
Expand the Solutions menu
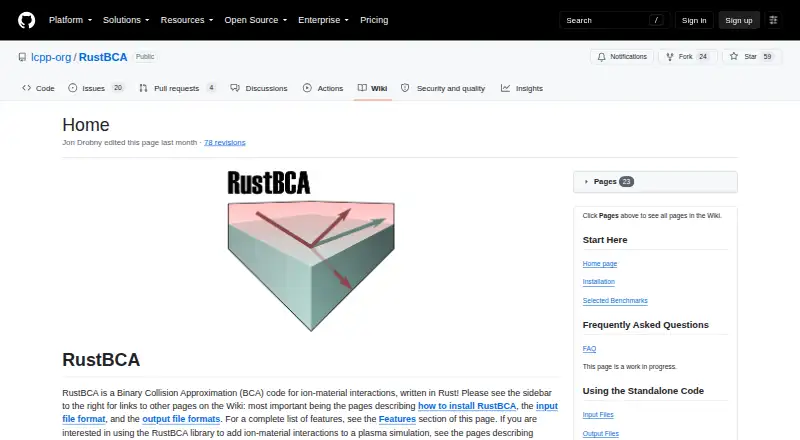point(126,20)
